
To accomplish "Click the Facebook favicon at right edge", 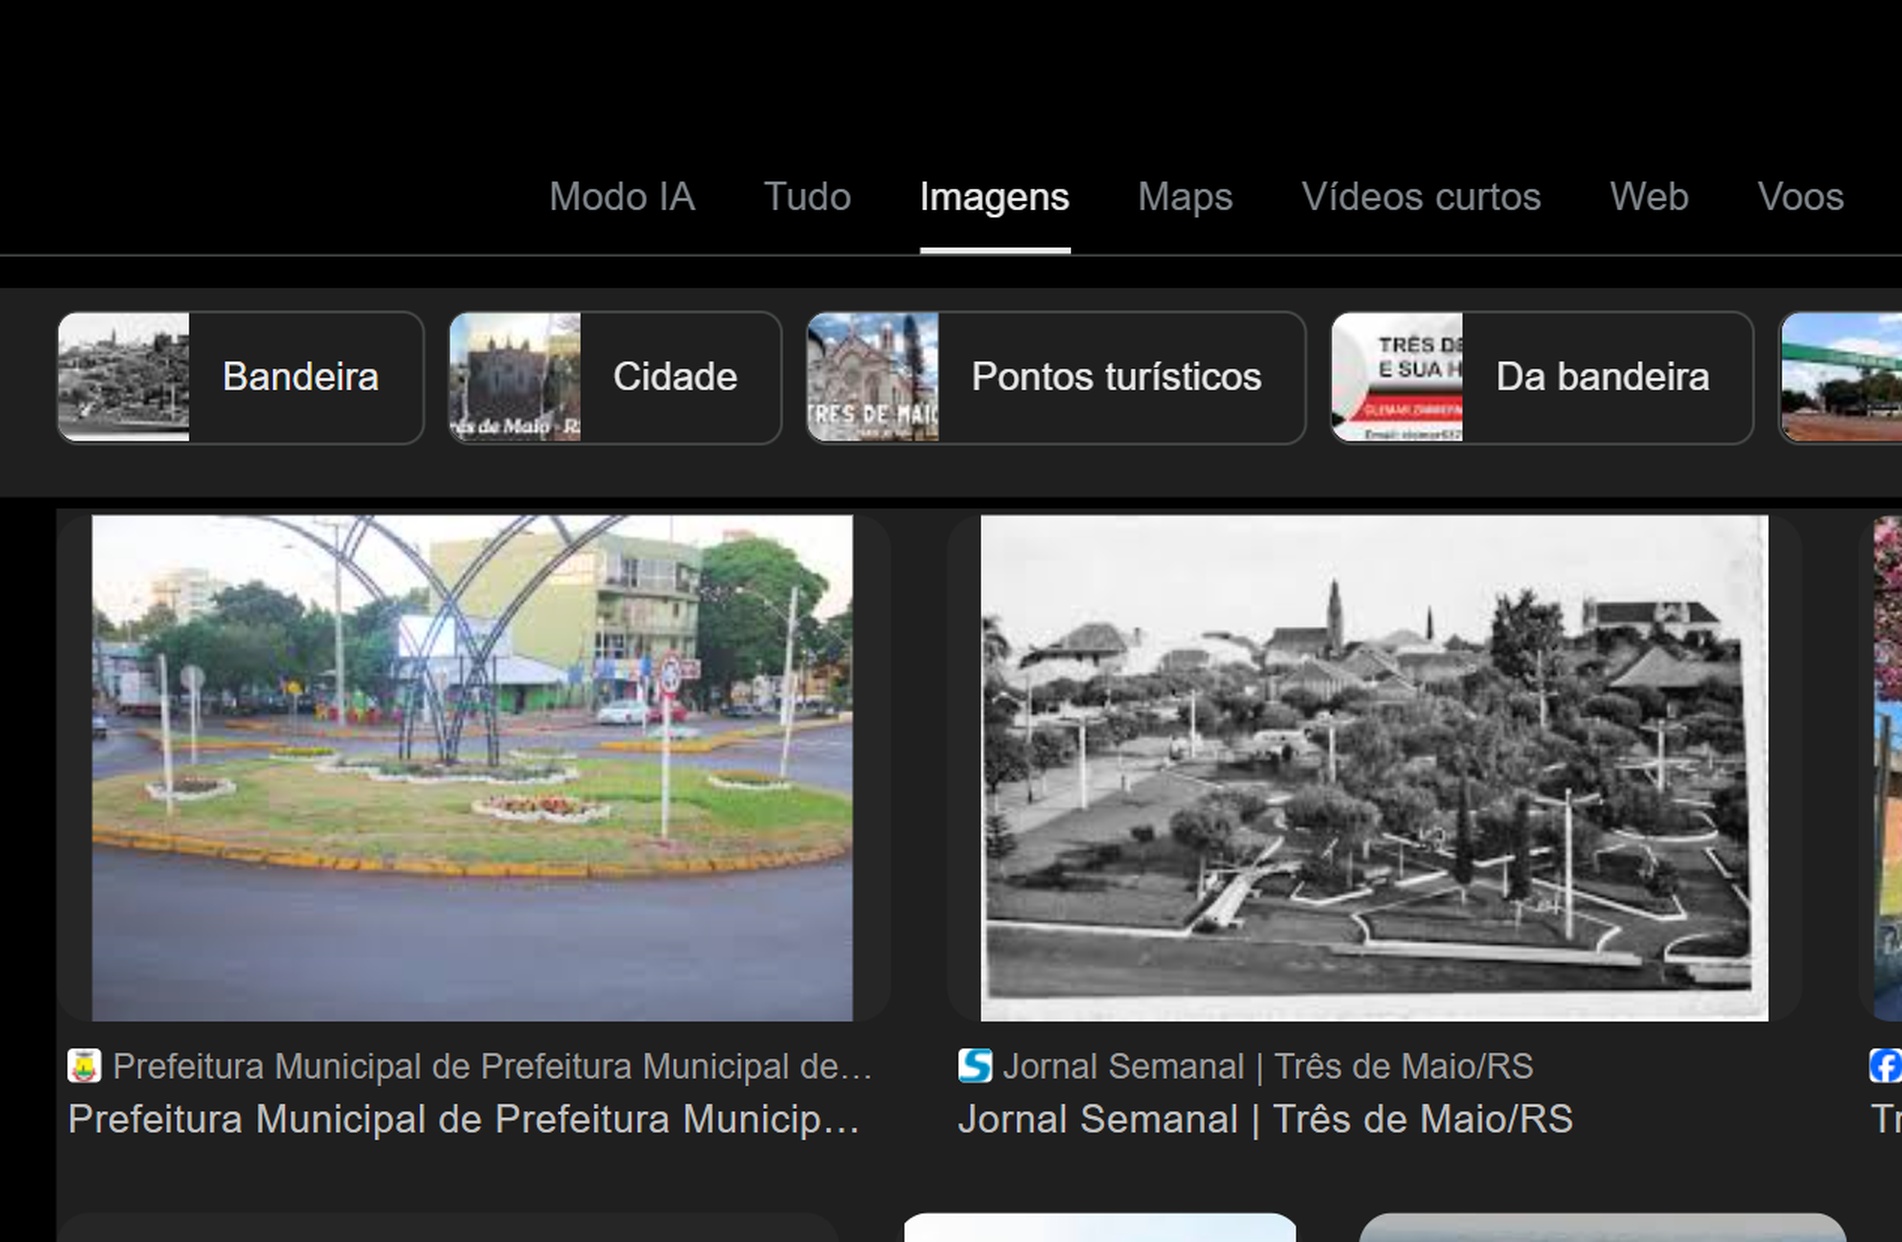I will (x=1885, y=1066).
